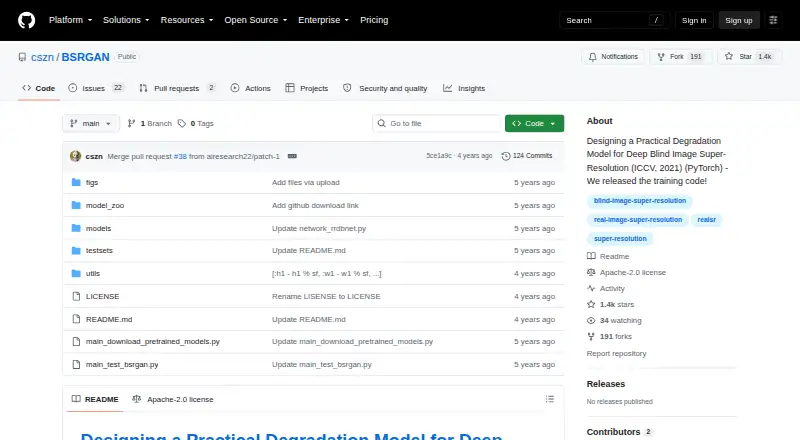Open the green Code dropdown button

pyautogui.click(x=534, y=124)
